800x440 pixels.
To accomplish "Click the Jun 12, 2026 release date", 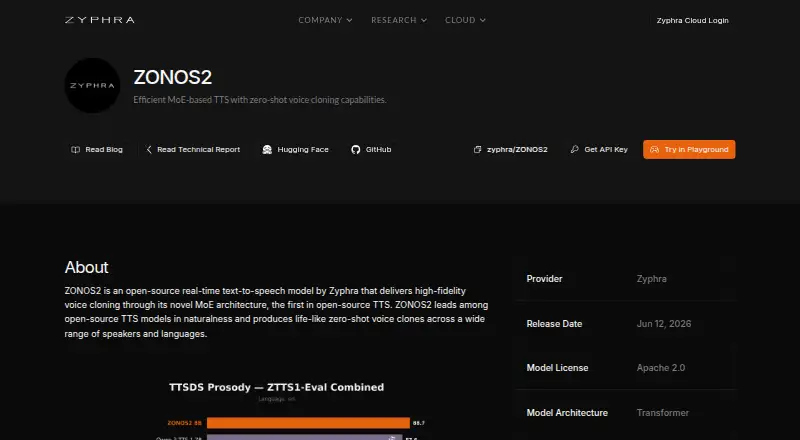I will tap(664, 324).
